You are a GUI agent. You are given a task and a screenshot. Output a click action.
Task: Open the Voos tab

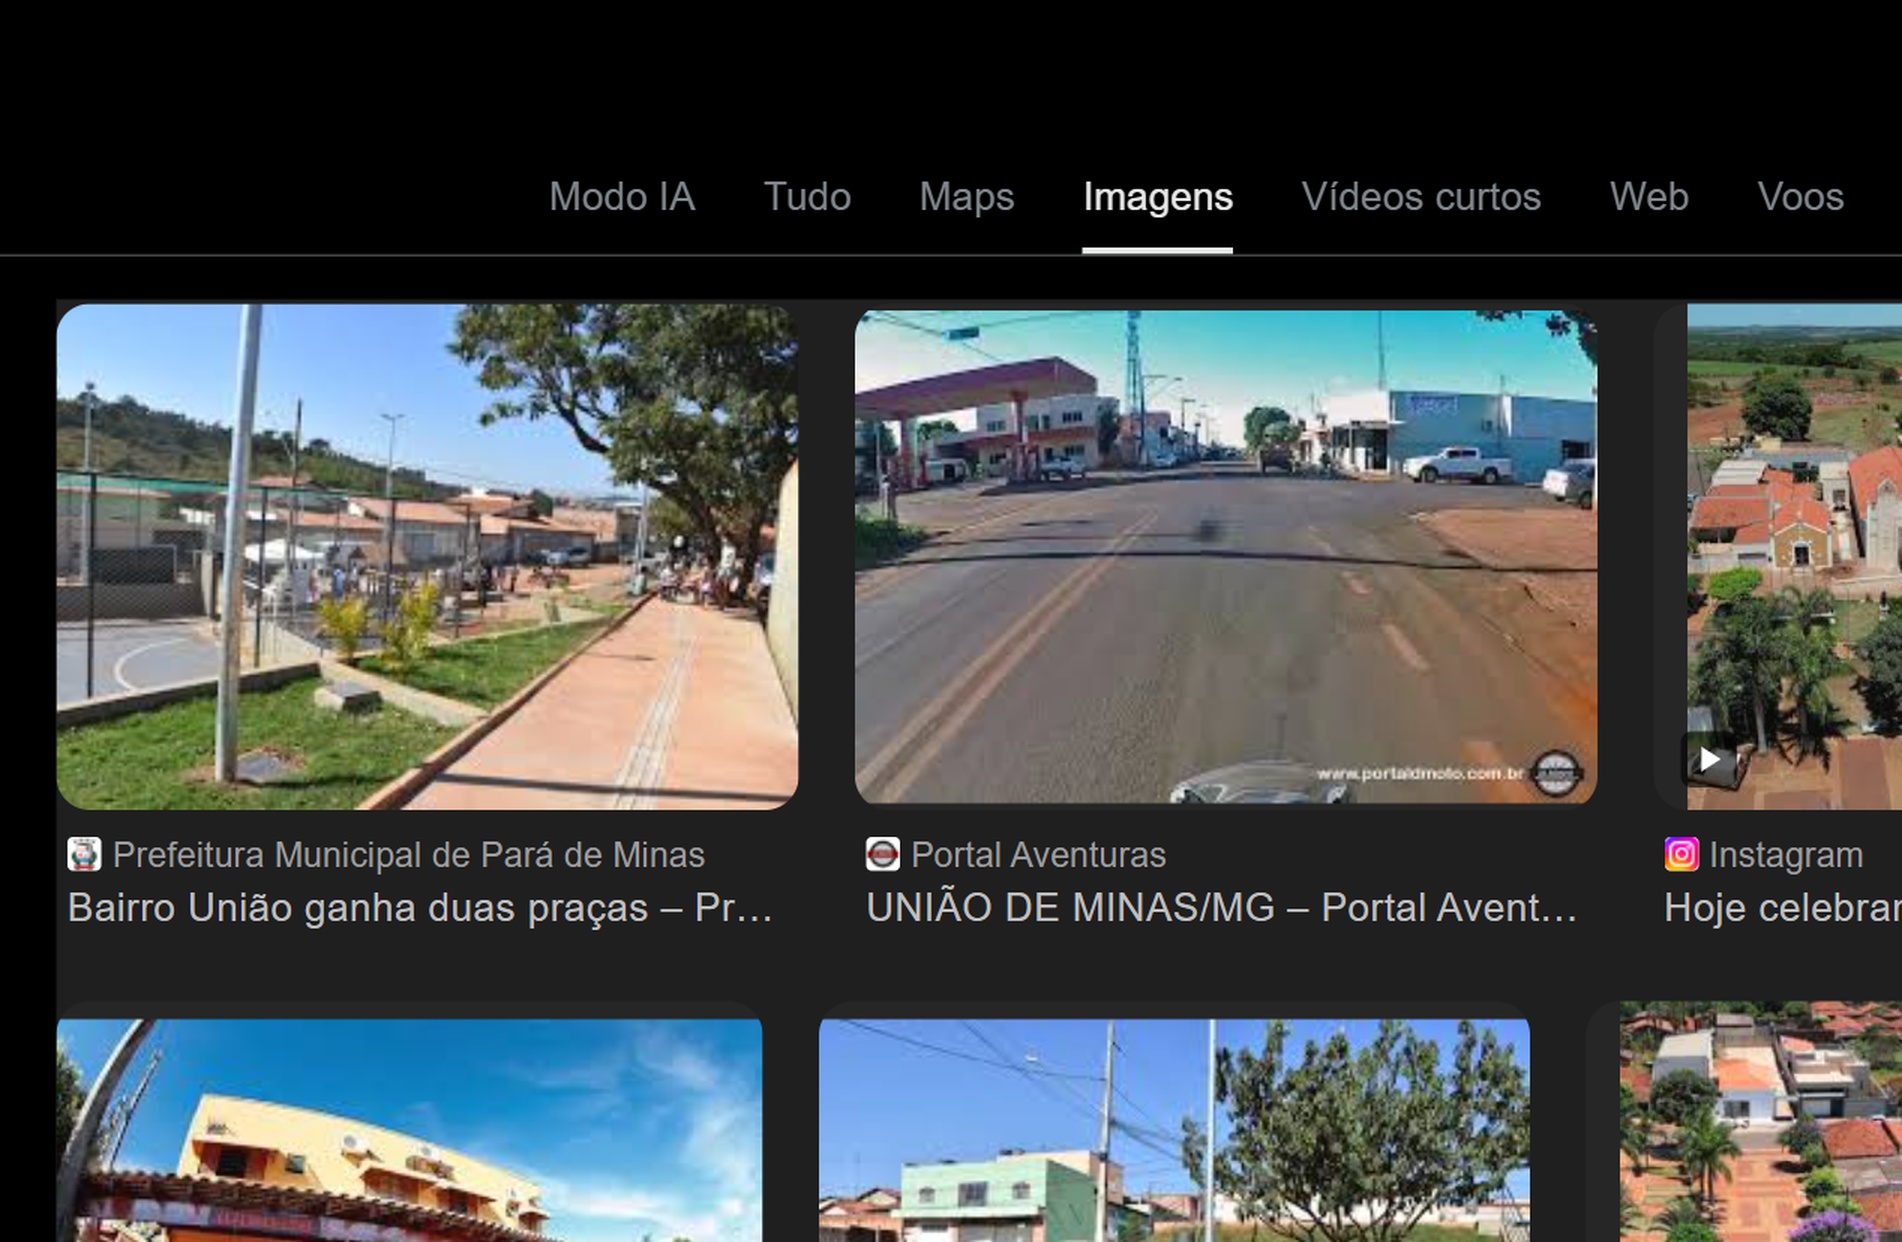tap(1800, 197)
